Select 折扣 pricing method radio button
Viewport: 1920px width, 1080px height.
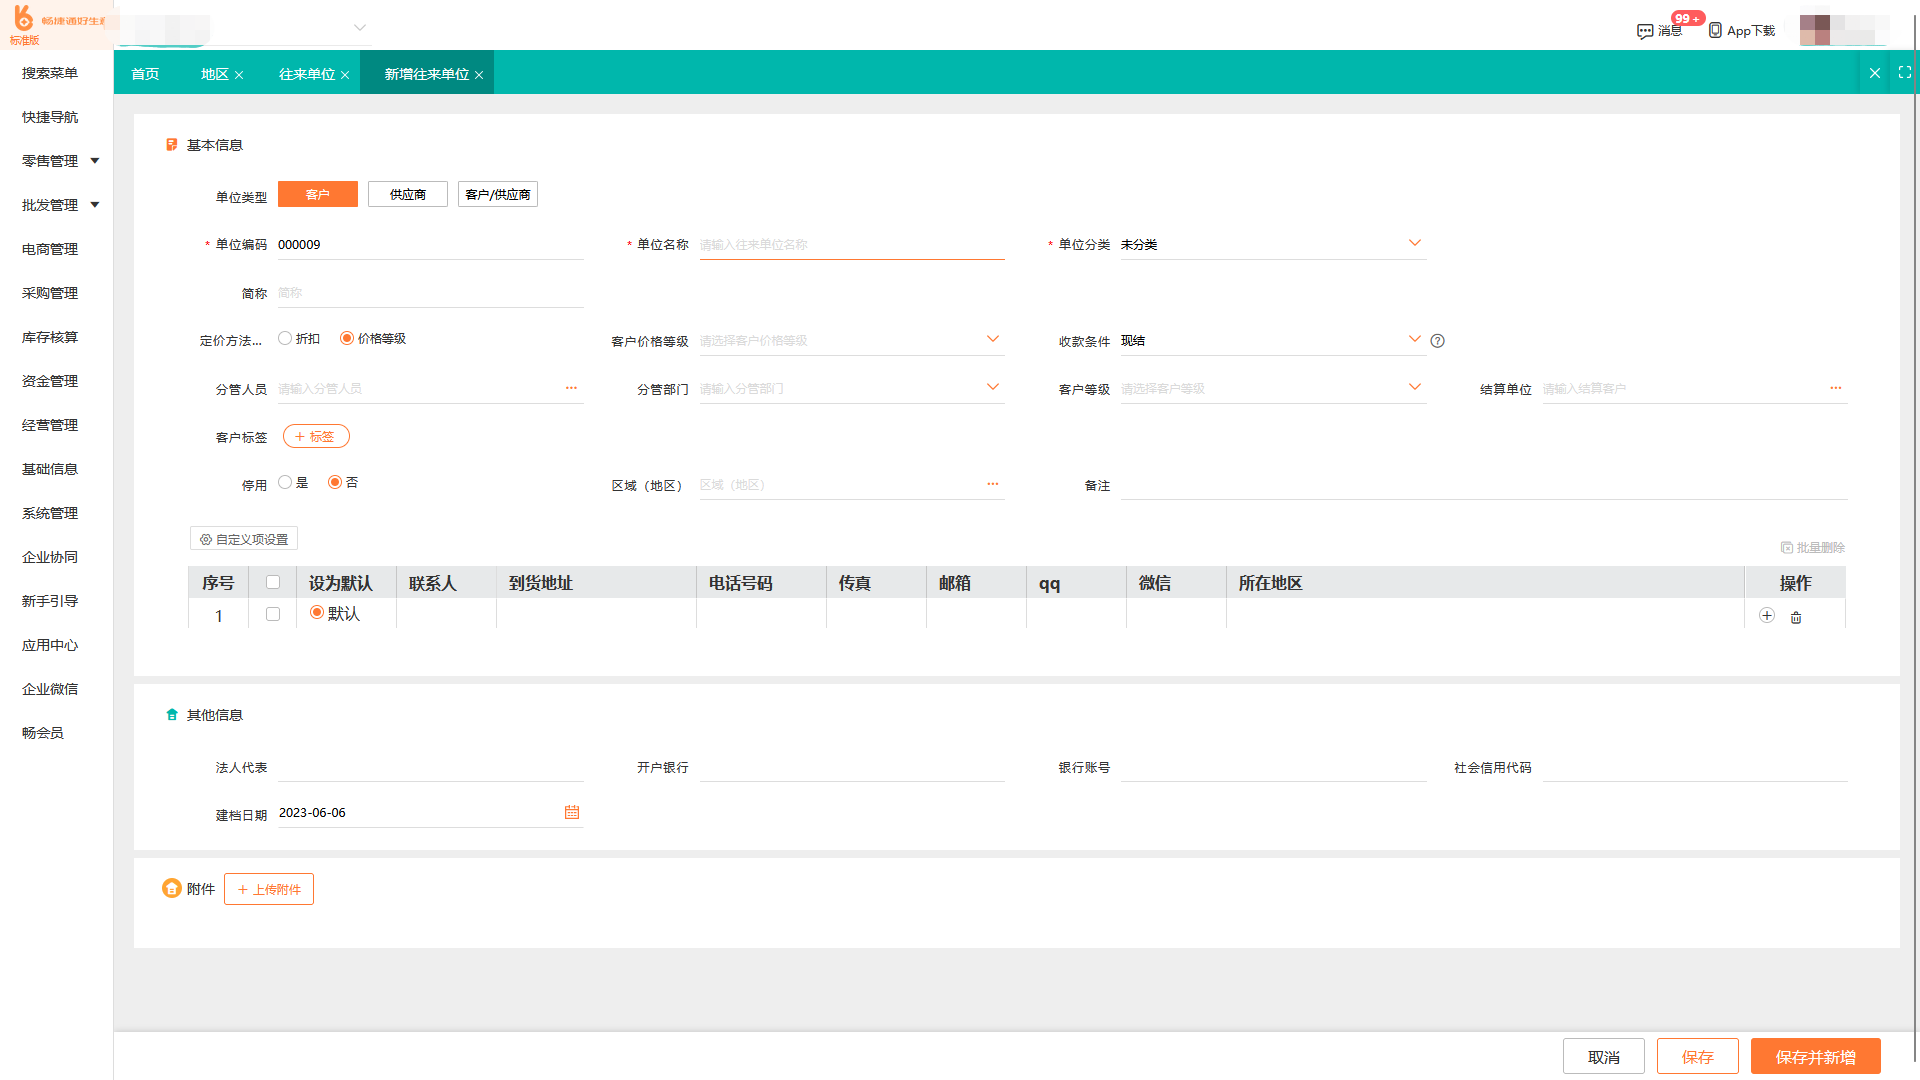click(285, 340)
